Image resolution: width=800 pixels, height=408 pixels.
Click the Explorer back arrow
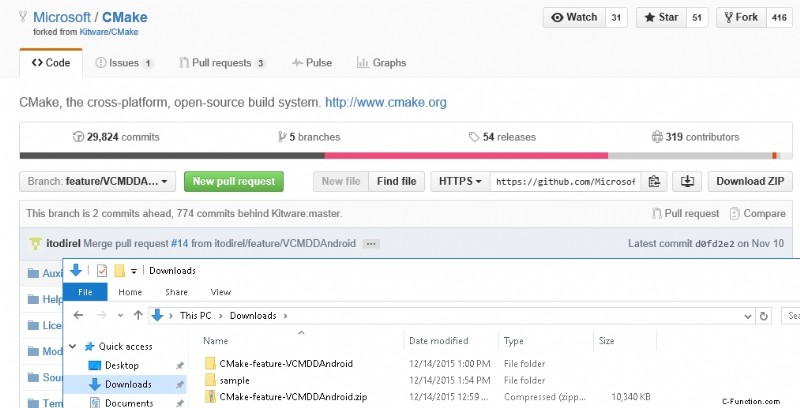pos(78,315)
